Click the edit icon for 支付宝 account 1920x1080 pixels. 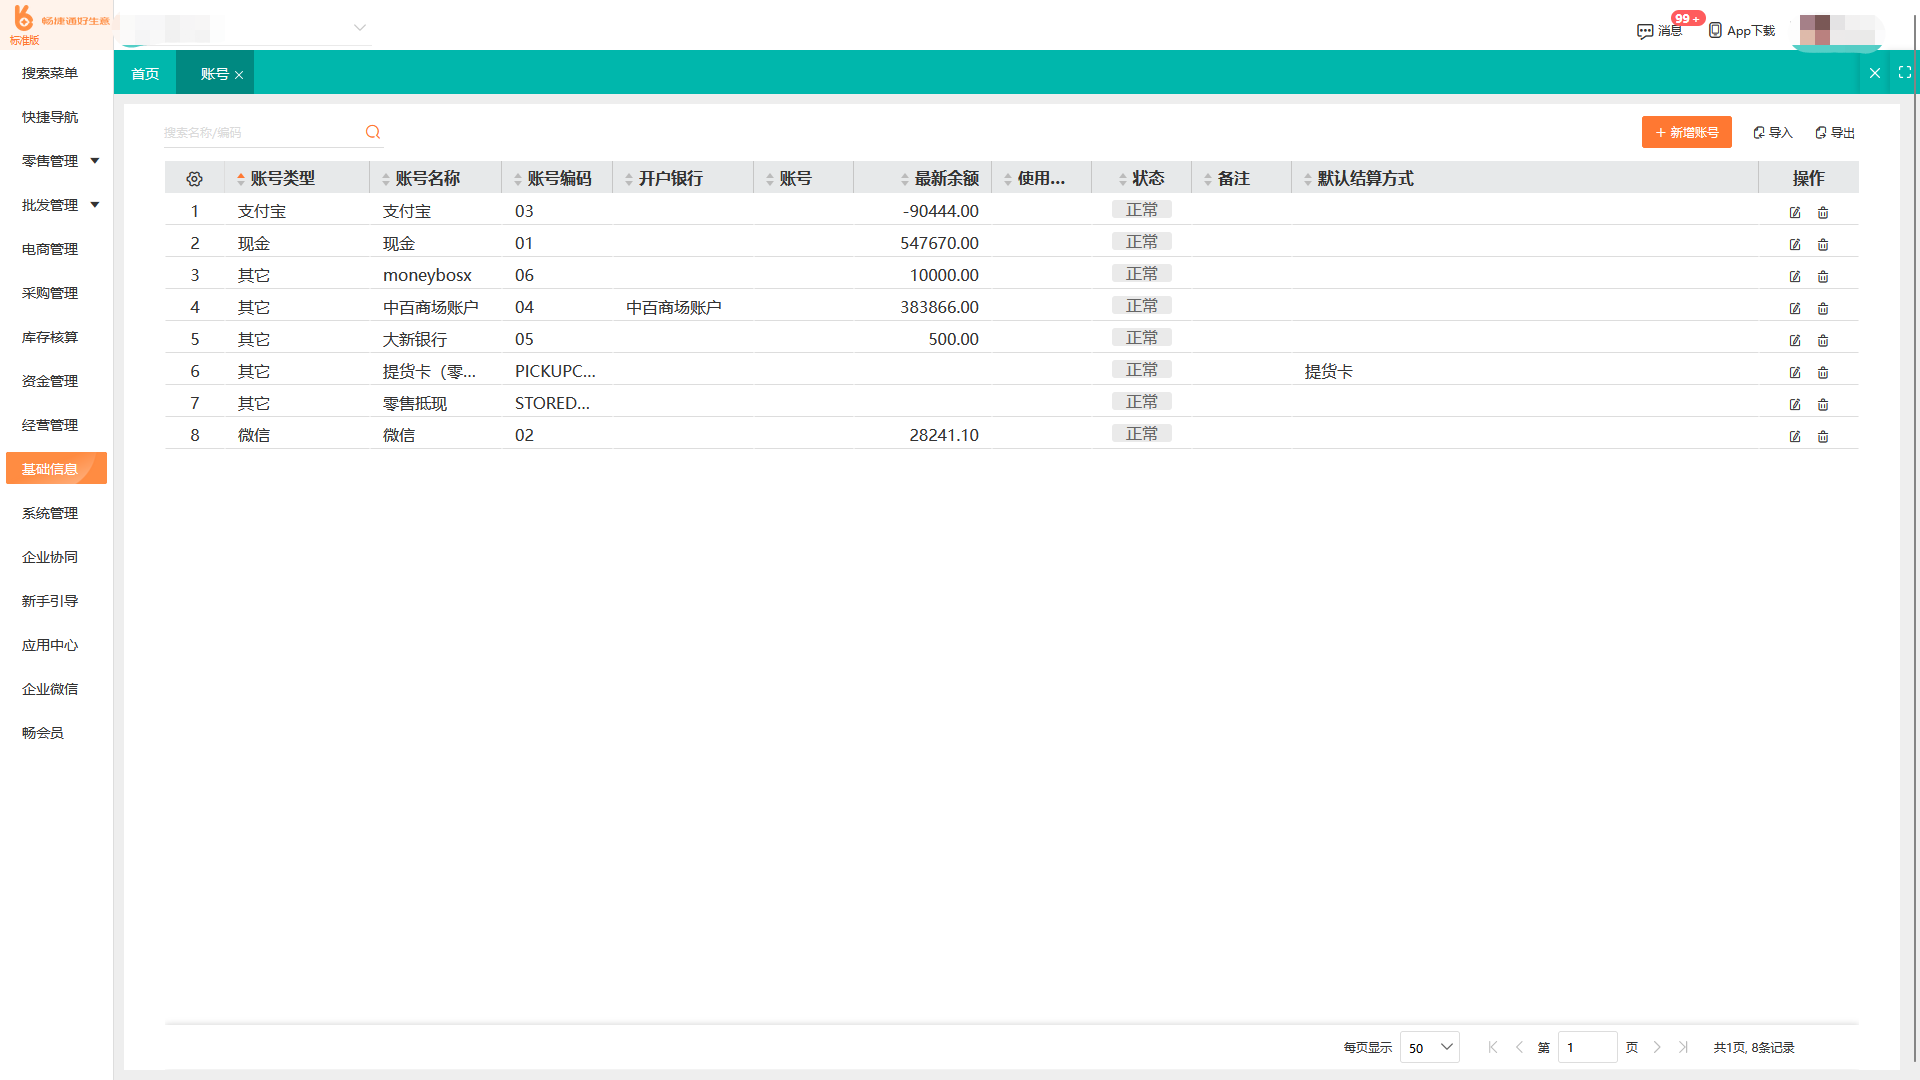tap(1795, 211)
